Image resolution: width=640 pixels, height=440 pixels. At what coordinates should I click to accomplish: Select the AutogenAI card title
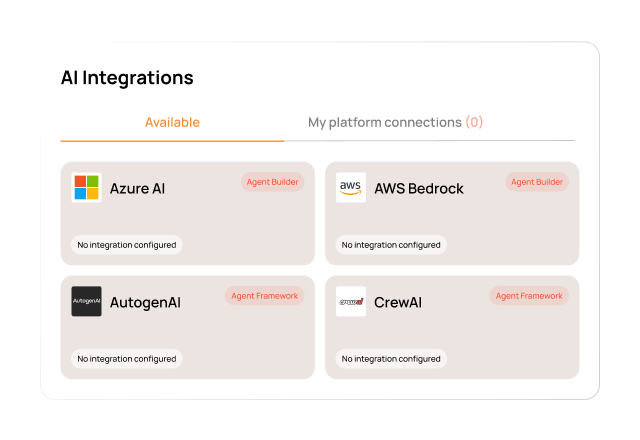tap(145, 302)
